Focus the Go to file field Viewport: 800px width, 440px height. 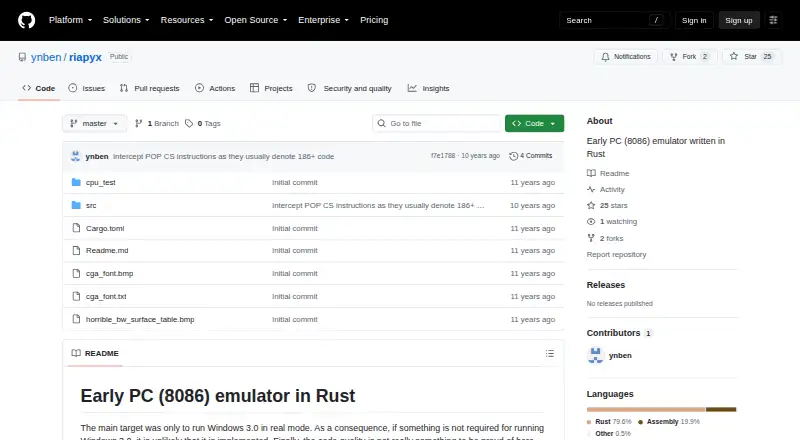(437, 124)
